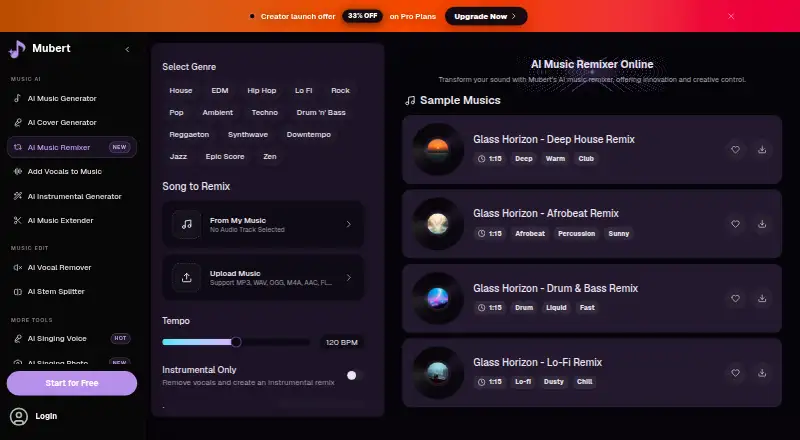Select the Rock genre
This screenshot has height=440, width=800.
coord(340,90)
